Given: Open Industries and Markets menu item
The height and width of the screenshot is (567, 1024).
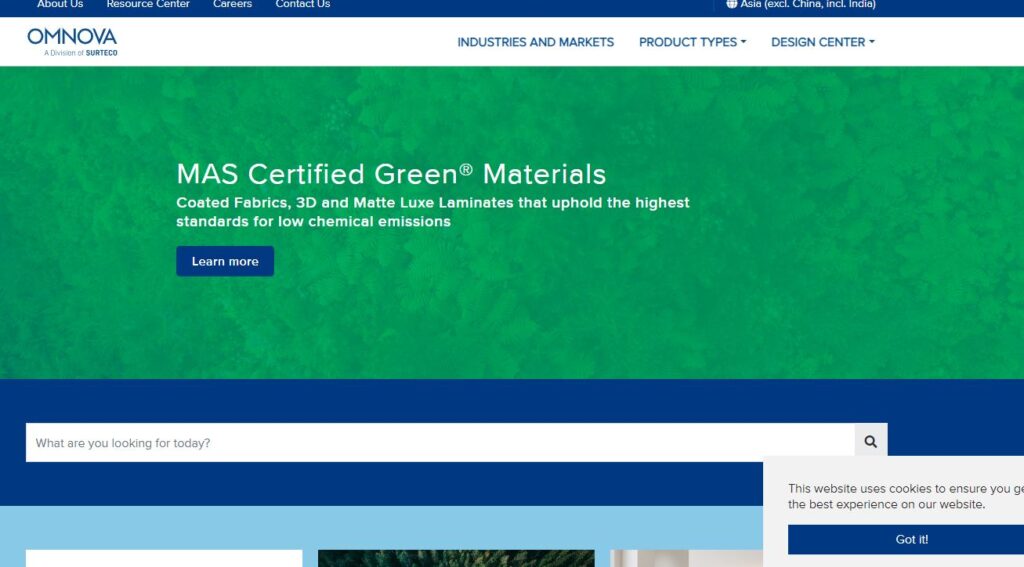Looking at the screenshot, I should tap(536, 42).
